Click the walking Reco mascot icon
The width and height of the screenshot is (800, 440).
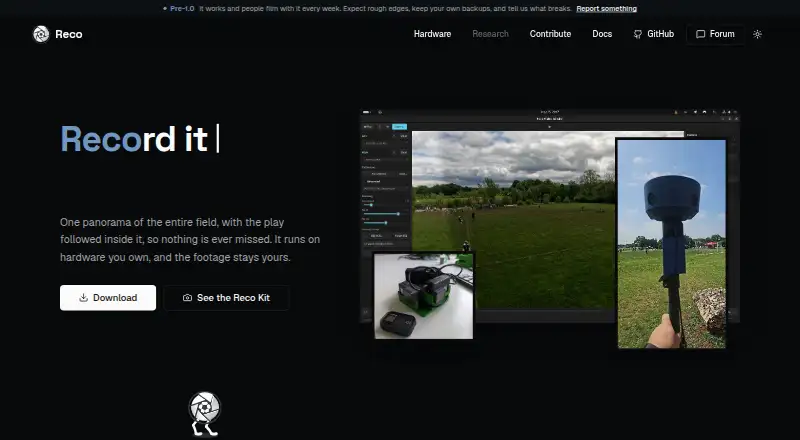[x=205, y=414]
